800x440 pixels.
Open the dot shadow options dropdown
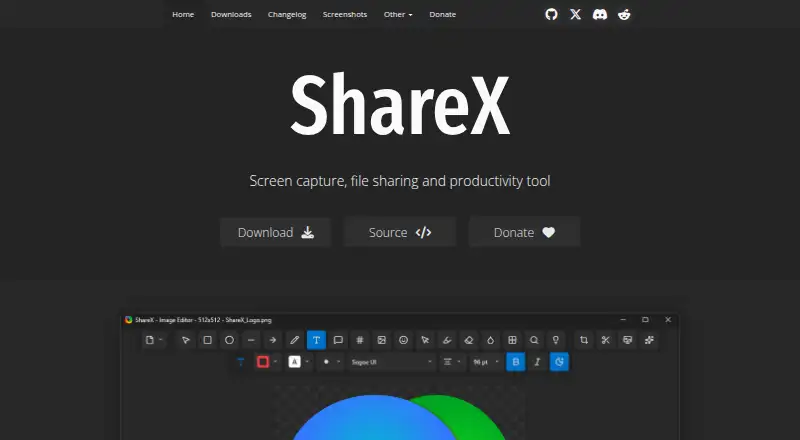click(332, 362)
